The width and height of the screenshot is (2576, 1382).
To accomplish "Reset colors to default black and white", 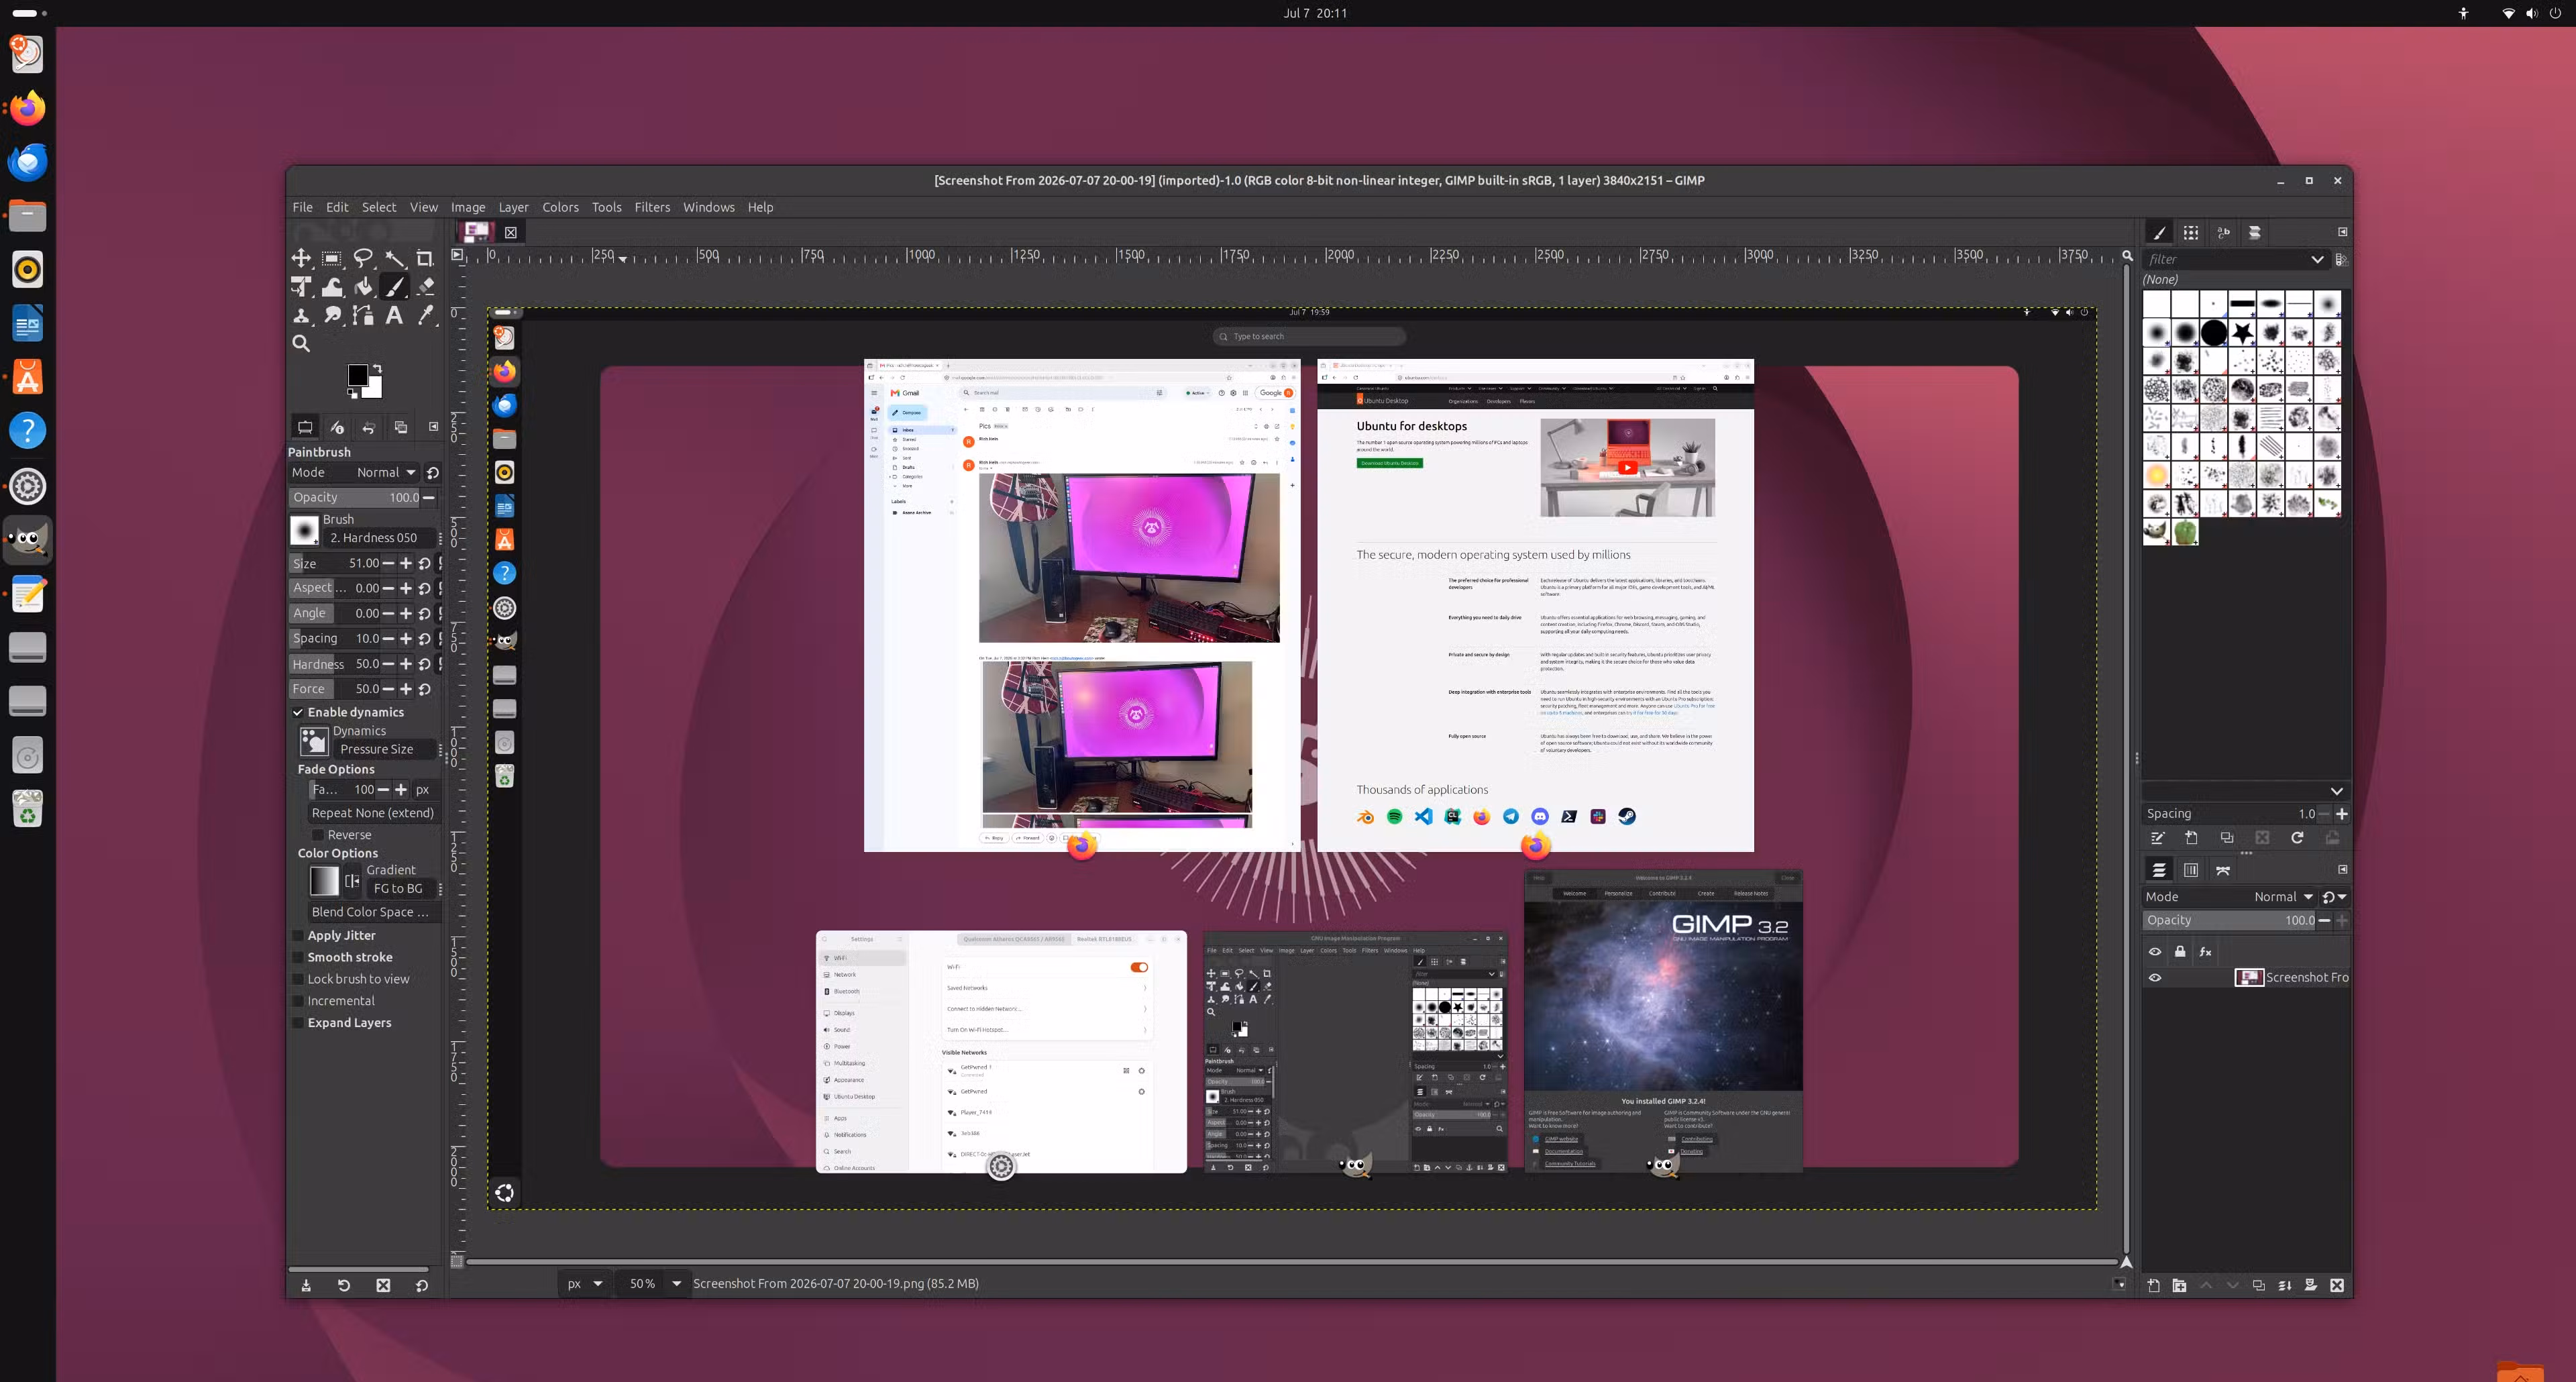I will click(x=353, y=393).
